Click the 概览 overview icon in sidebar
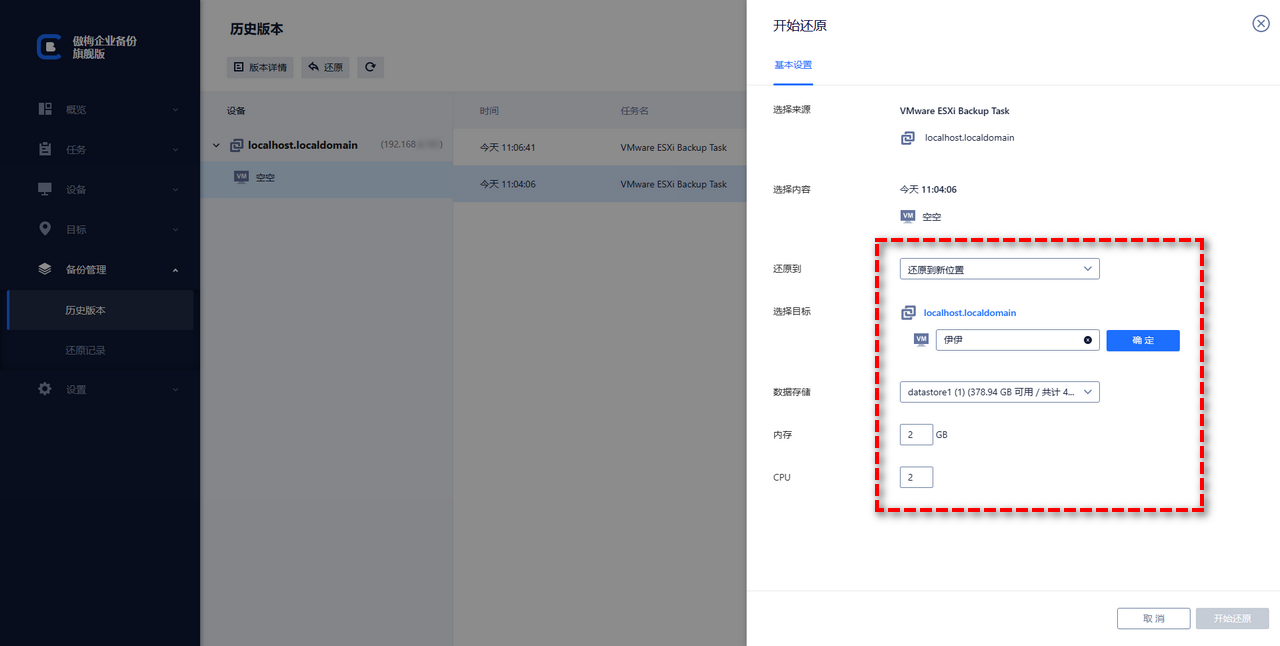1280x646 pixels. pos(44,109)
